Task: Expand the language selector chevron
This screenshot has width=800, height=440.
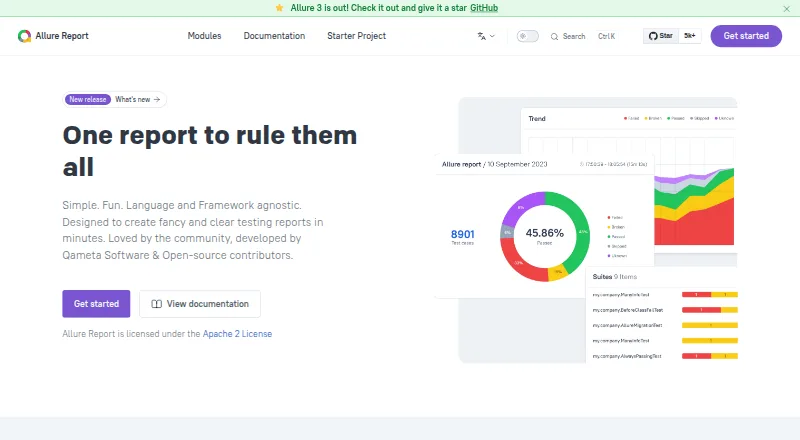Action: click(x=492, y=36)
